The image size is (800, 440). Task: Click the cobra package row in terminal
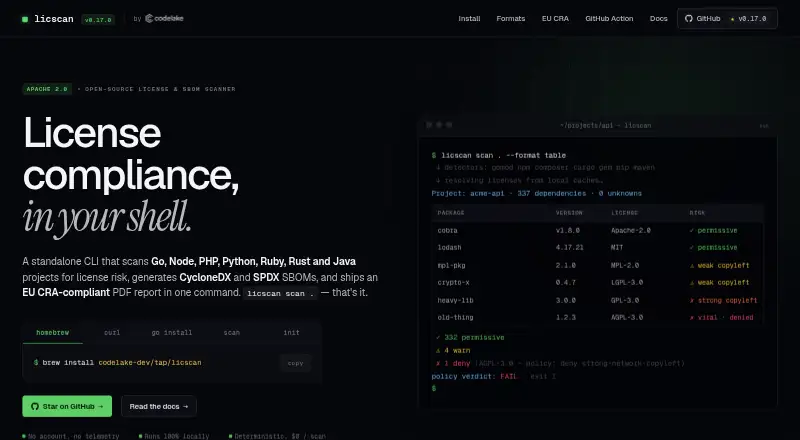click(597, 230)
